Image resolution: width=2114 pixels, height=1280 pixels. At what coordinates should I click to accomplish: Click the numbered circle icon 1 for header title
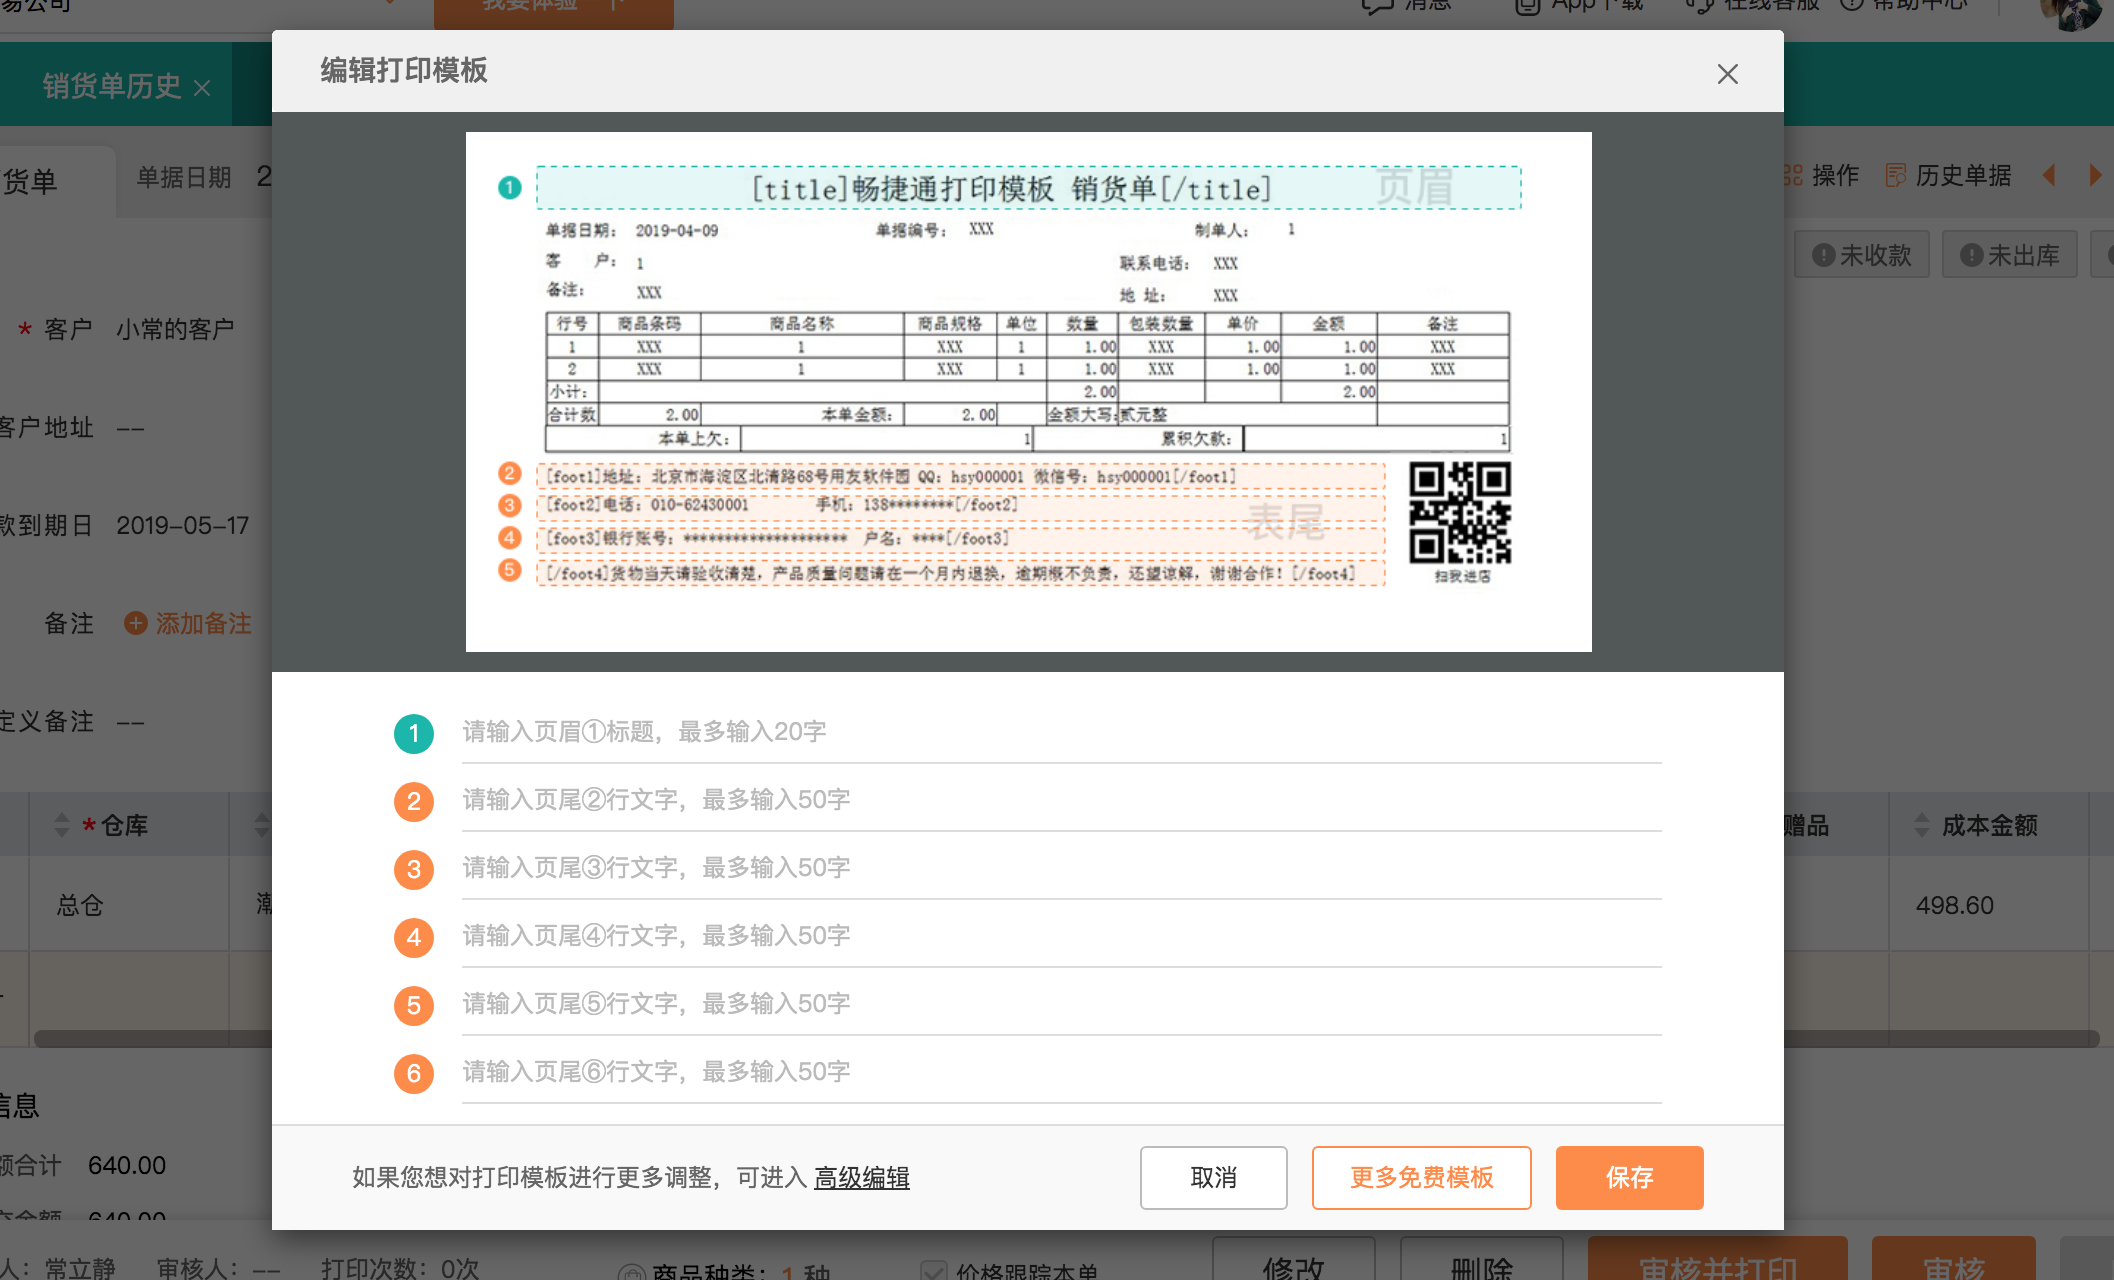417,732
